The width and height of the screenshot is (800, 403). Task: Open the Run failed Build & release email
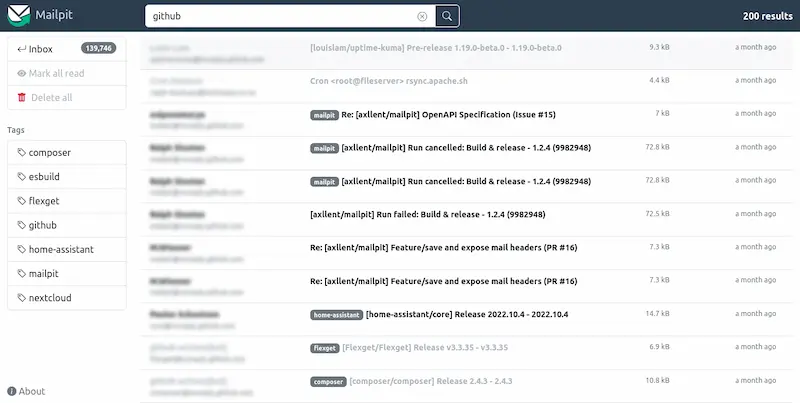[x=427, y=214]
